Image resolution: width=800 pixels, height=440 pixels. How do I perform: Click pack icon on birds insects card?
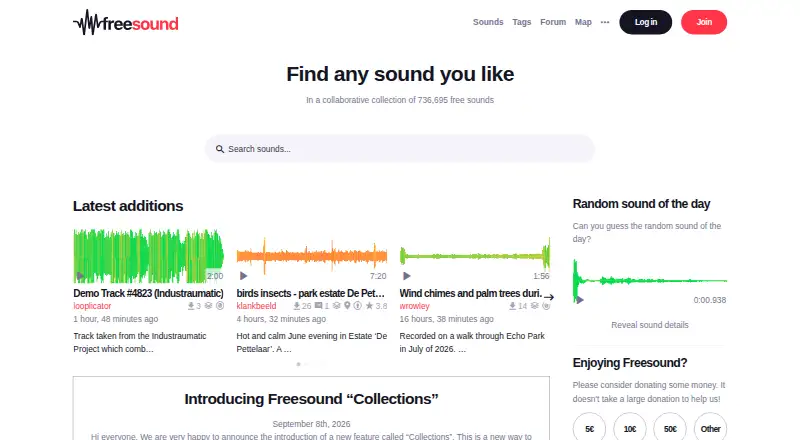(336, 306)
